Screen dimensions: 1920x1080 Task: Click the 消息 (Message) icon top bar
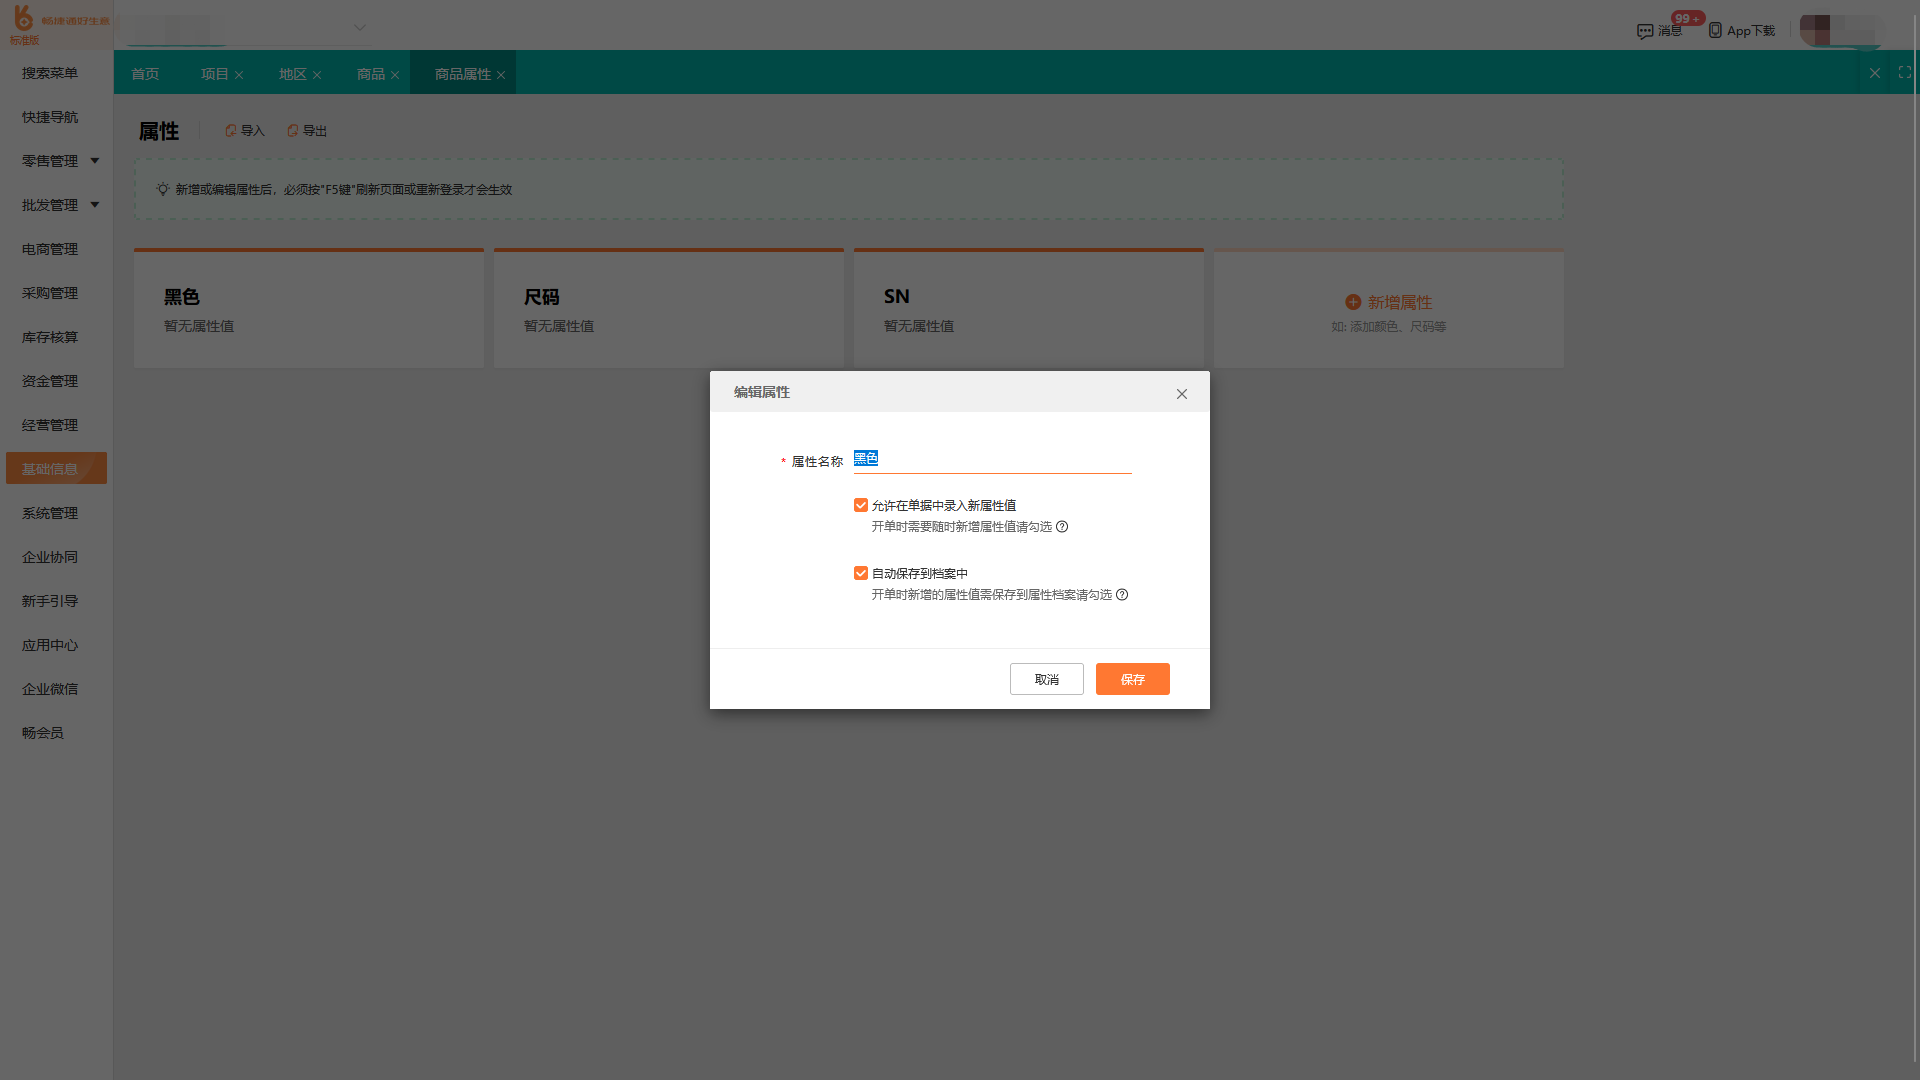pos(1659,30)
